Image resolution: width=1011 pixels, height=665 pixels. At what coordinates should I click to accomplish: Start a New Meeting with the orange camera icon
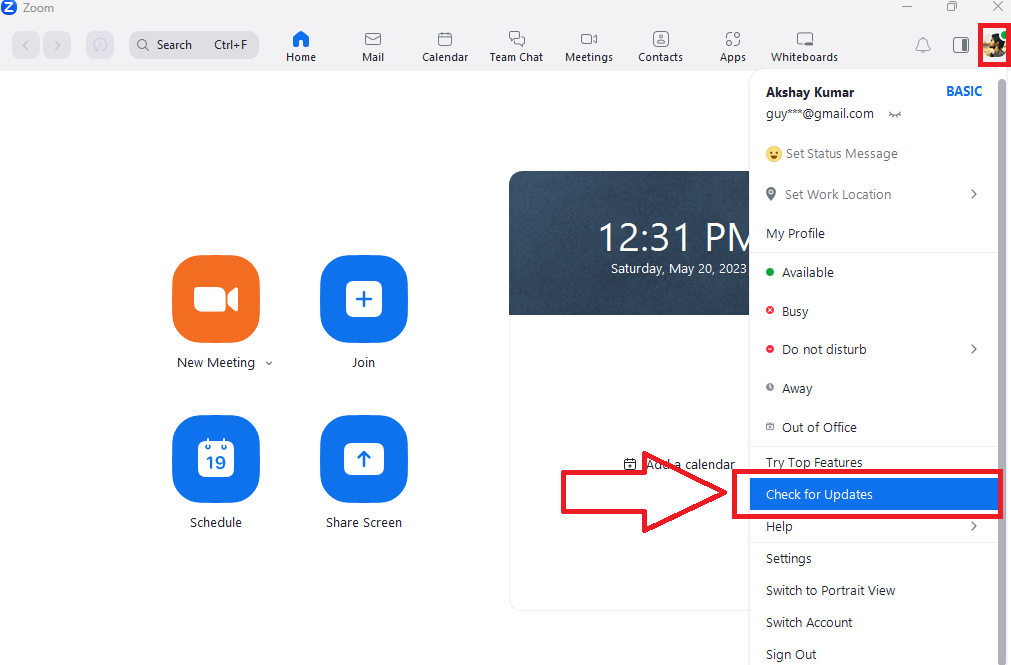[216, 299]
